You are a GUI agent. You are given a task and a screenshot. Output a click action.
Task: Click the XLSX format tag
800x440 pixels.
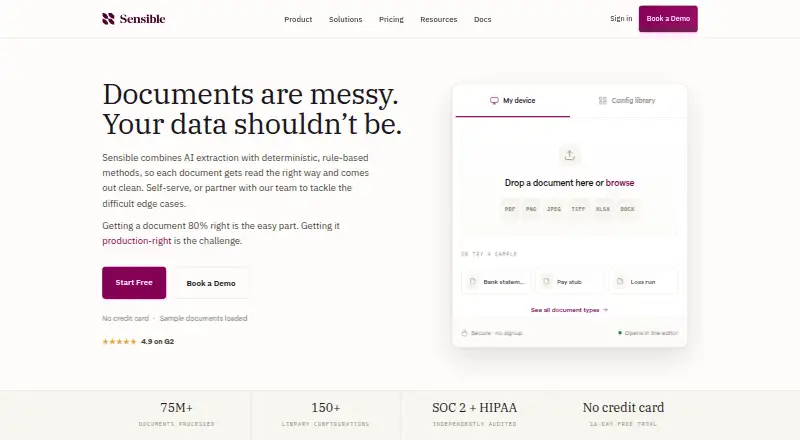coord(603,209)
